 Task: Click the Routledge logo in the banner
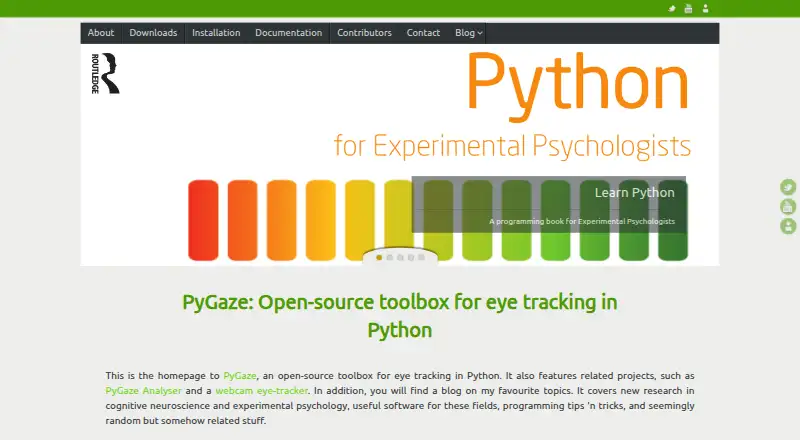point(105,74)
